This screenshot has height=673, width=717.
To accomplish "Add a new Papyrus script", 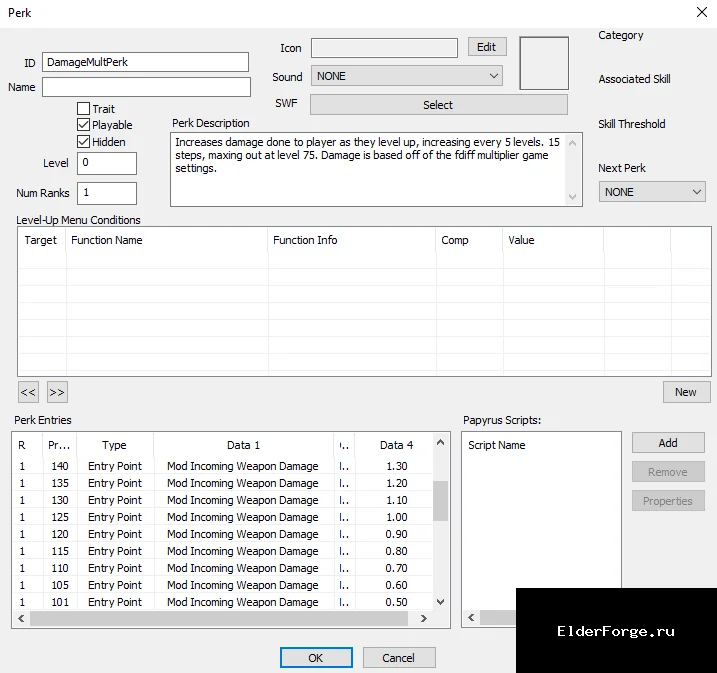I will [x=668, y=443].
